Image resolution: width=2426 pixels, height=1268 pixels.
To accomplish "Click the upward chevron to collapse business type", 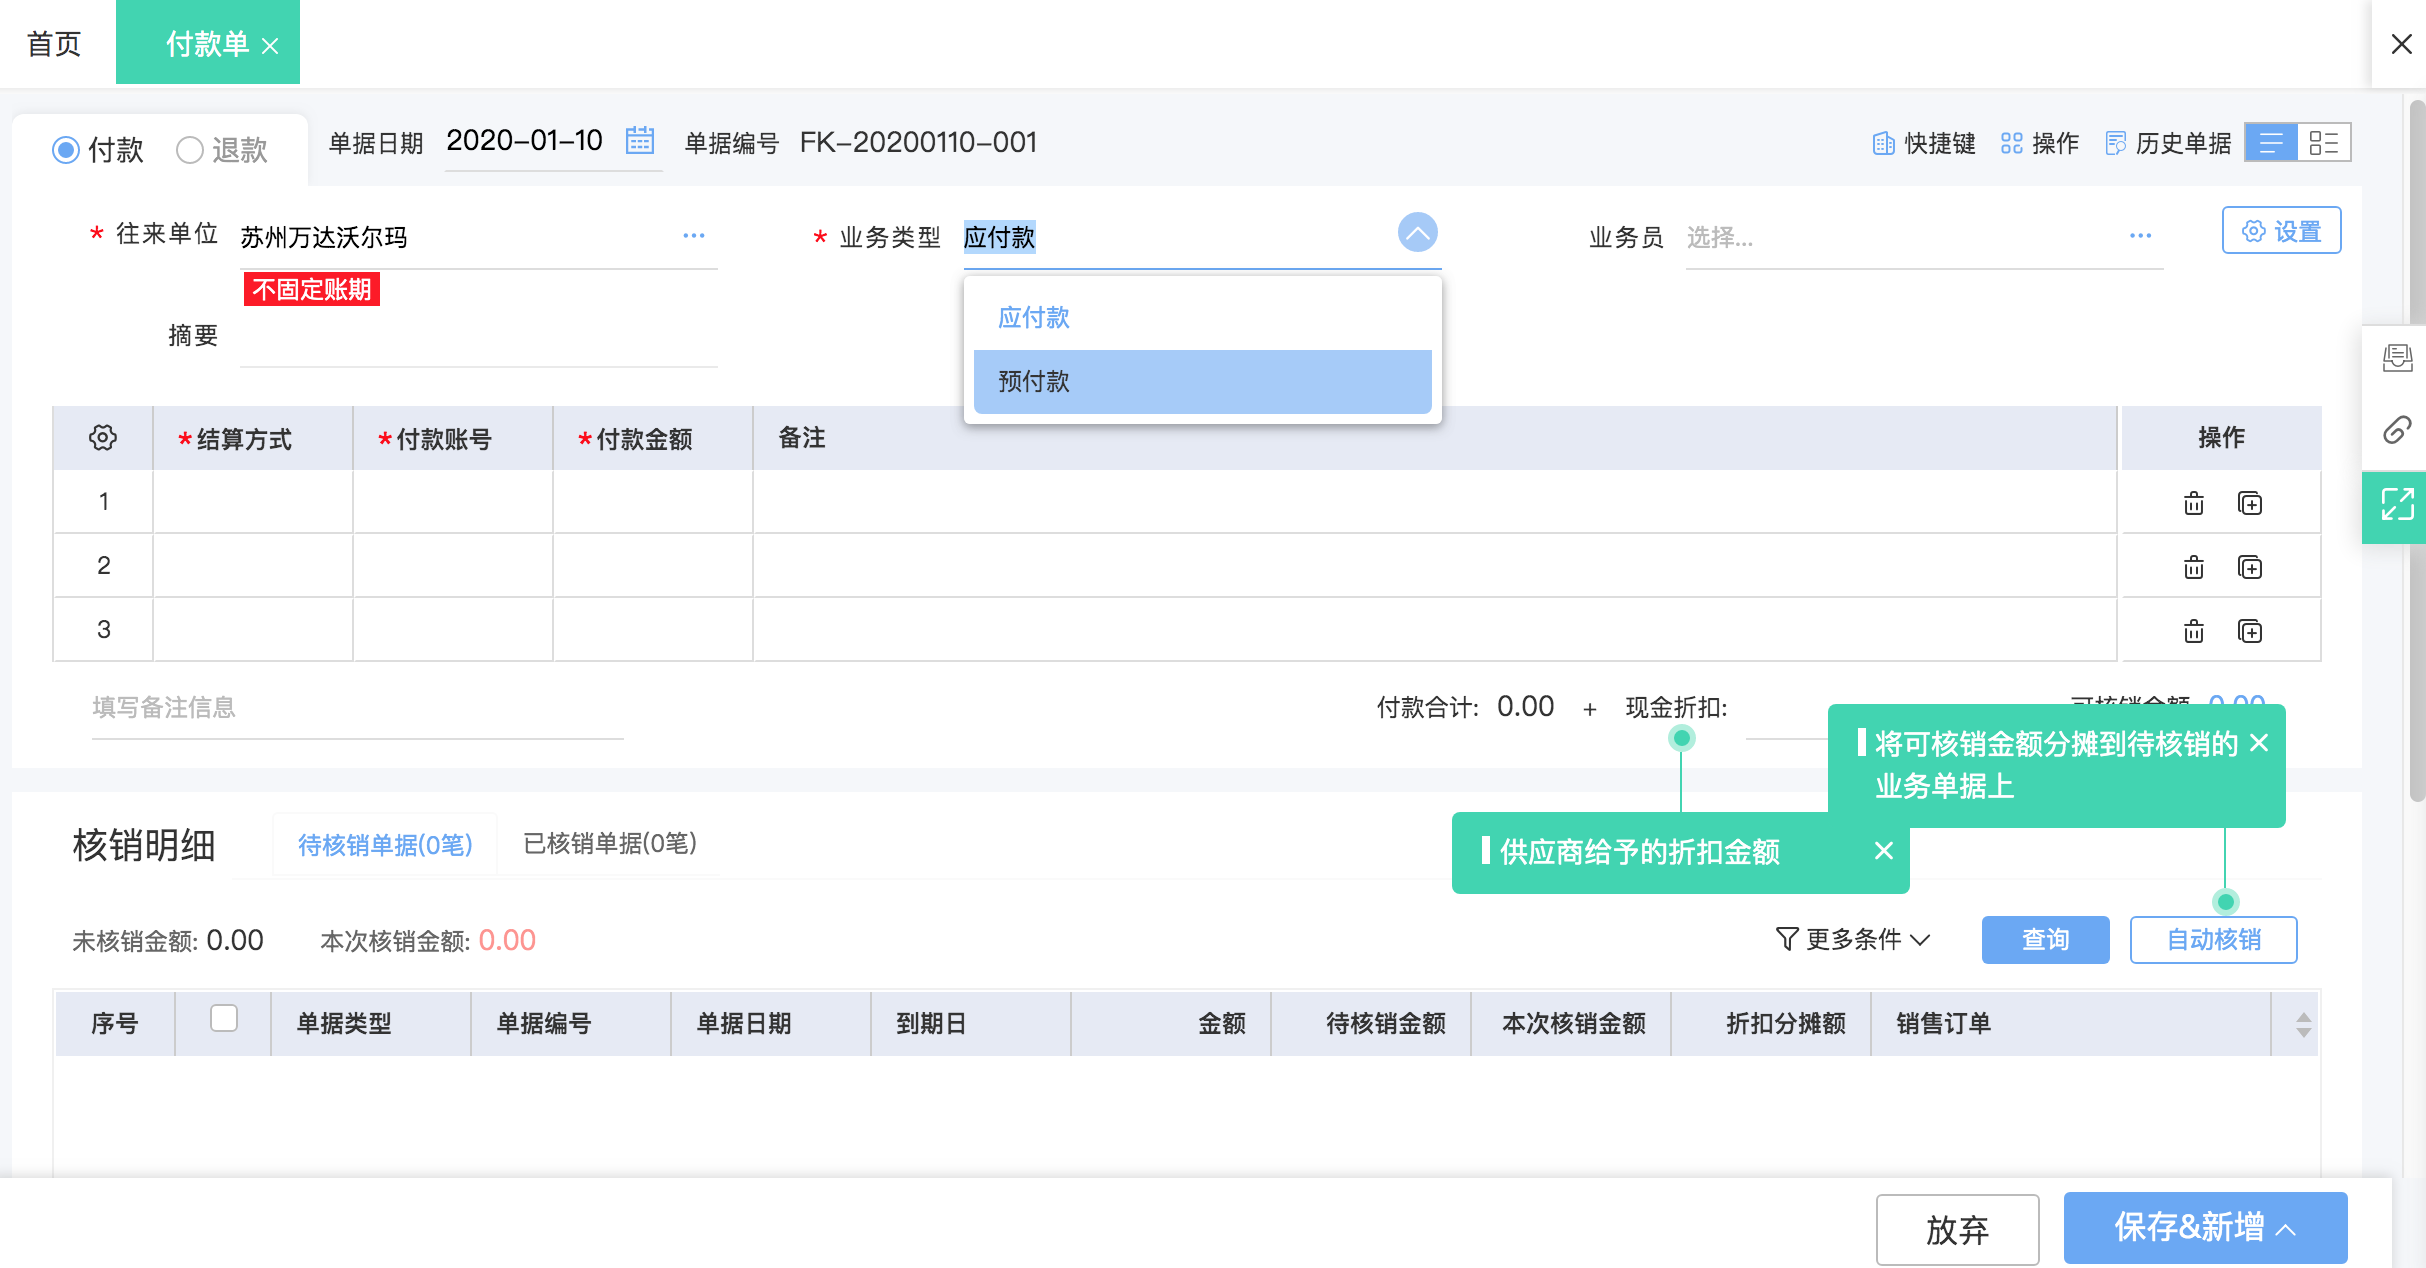I will coord(1417,231).
